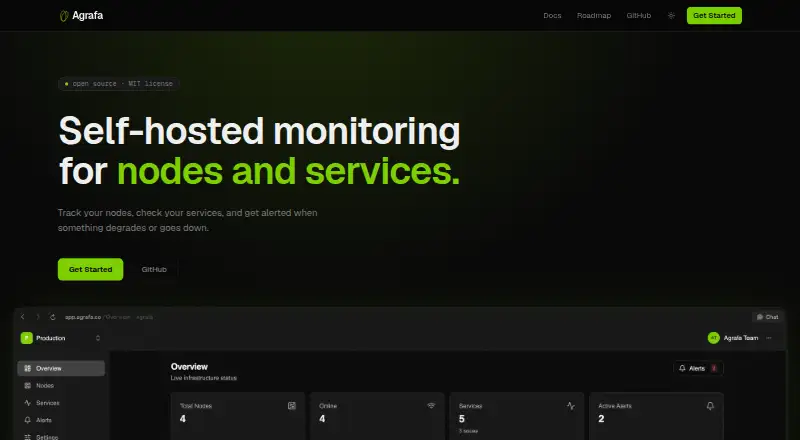
Task: Click the "Self-hosted monitoring" headline text
Action: point(260,131)
